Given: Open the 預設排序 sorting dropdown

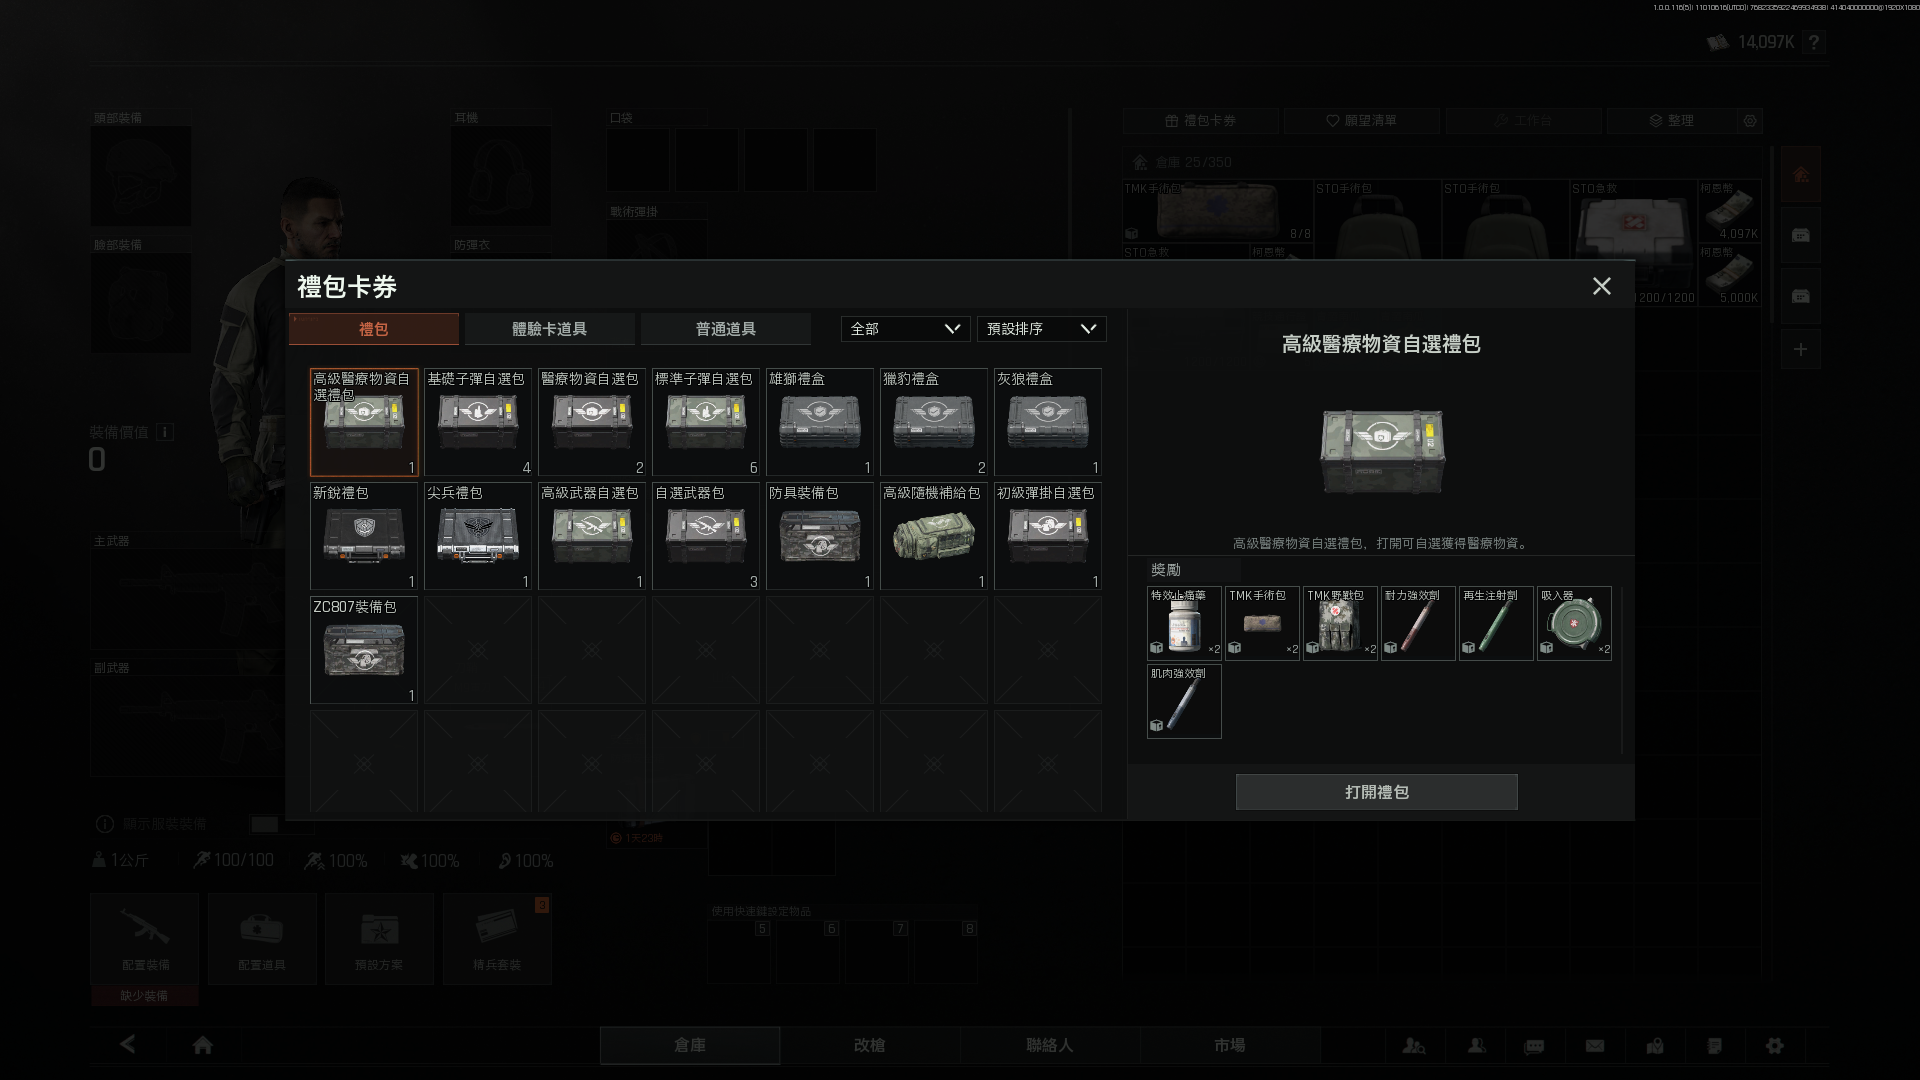Looking at the screenshot, I should coord(1041,328).
